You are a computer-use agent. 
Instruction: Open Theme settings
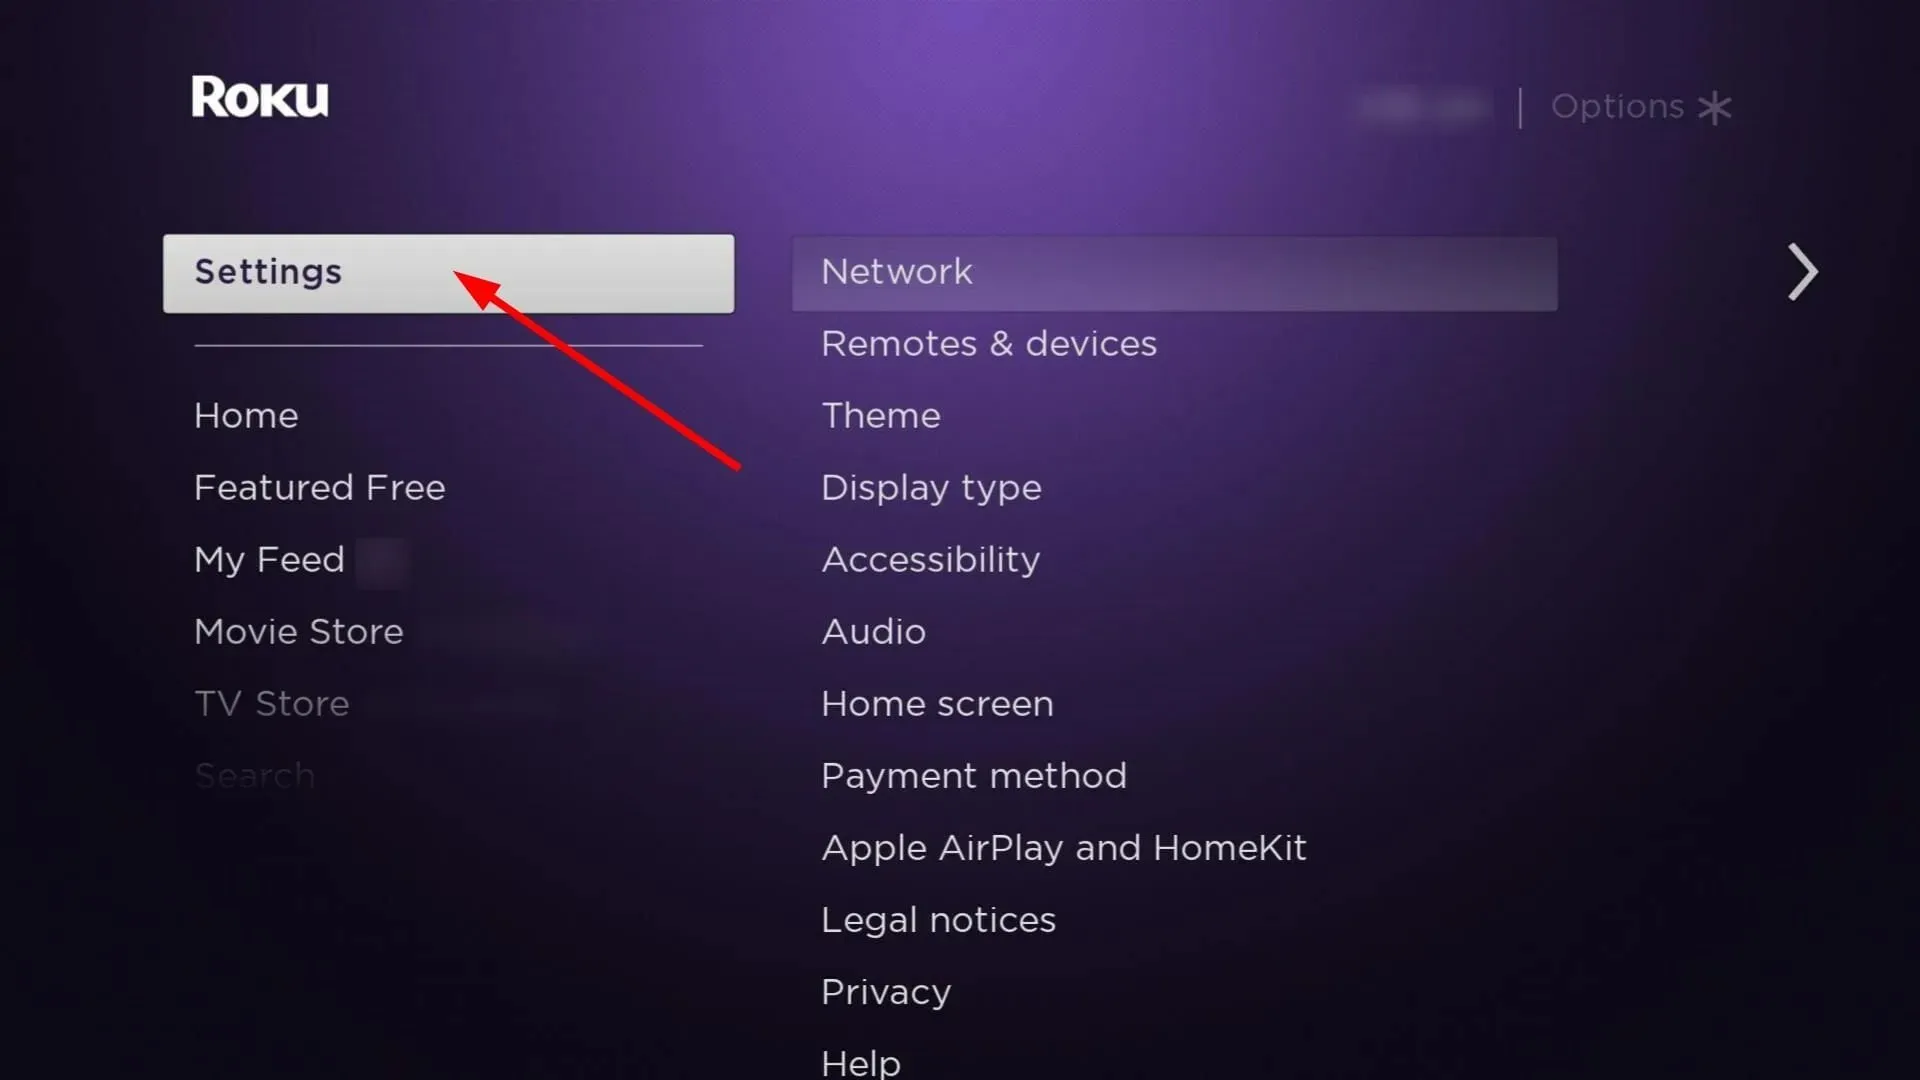coord(881,415)
